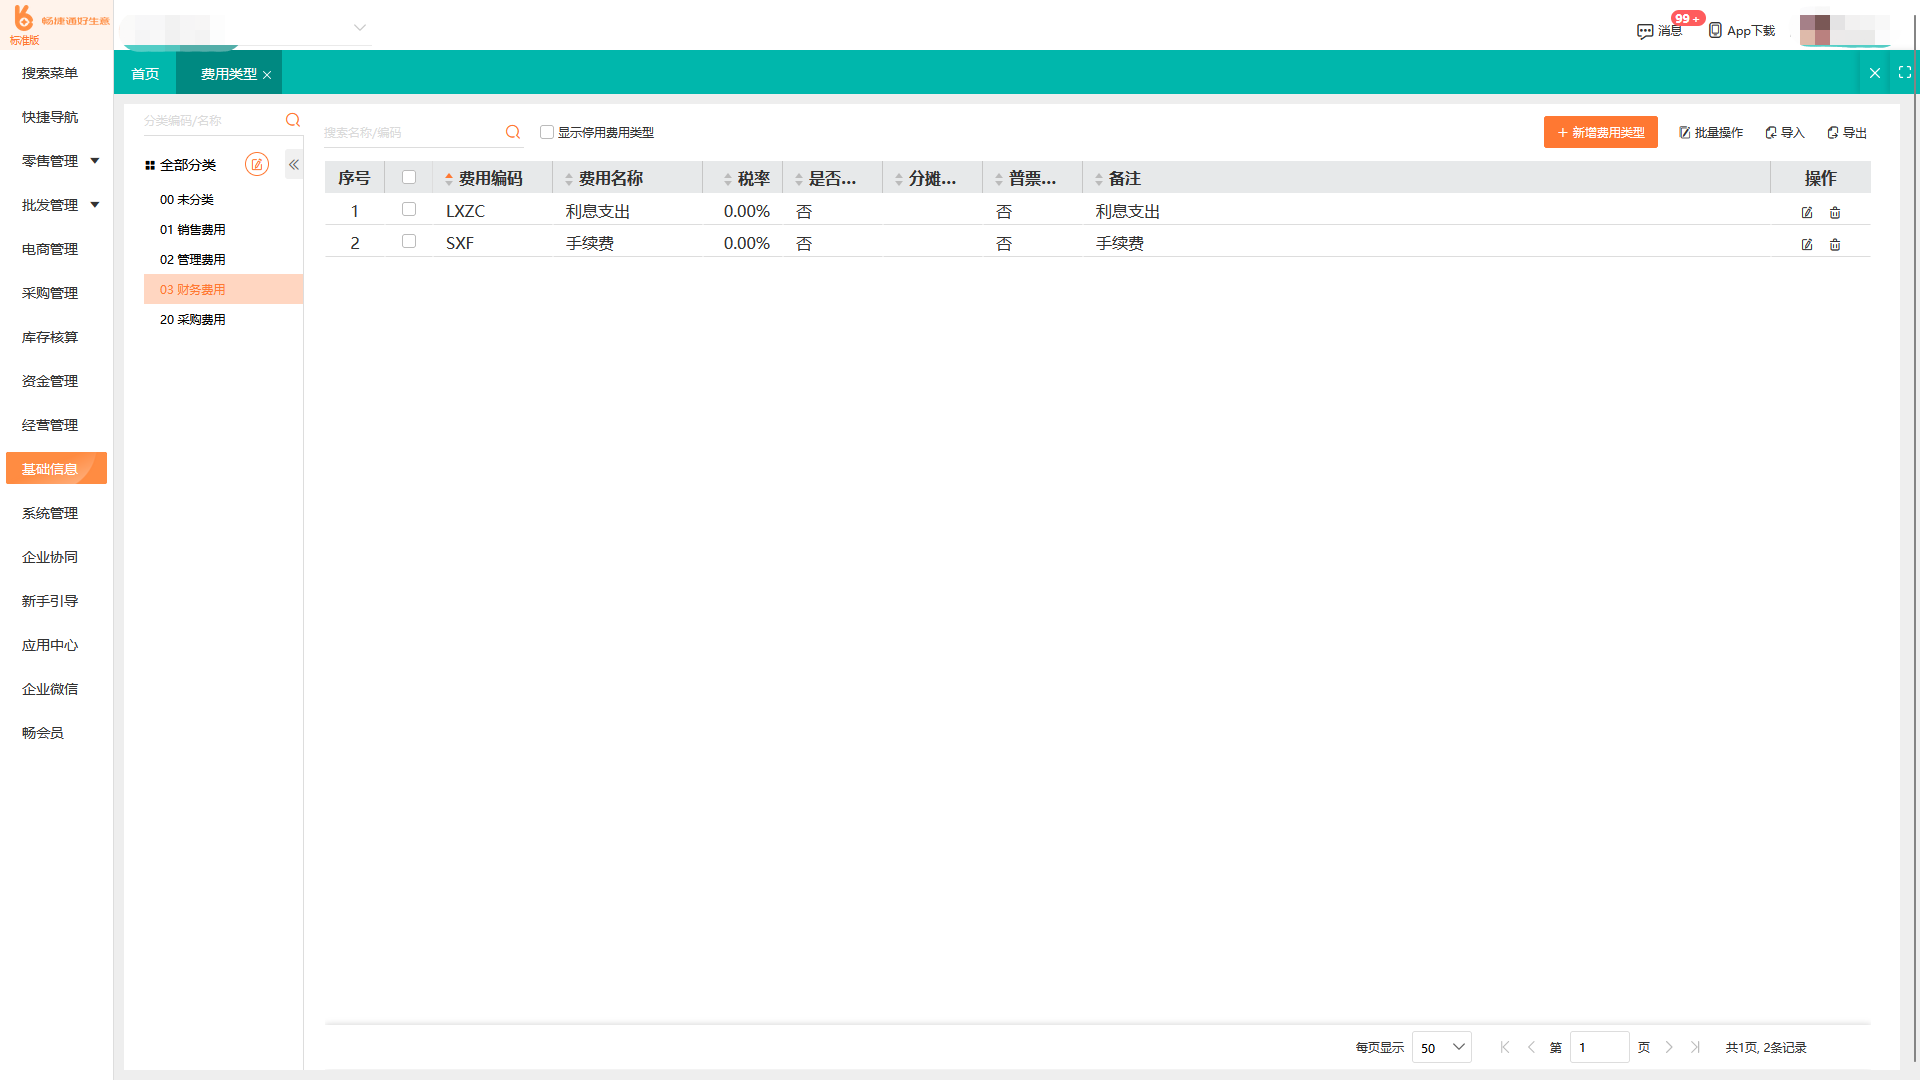Select page size dropdown showing 50
This screenshot has height=1080, width=1920.
click(x=1439, y=1047)
